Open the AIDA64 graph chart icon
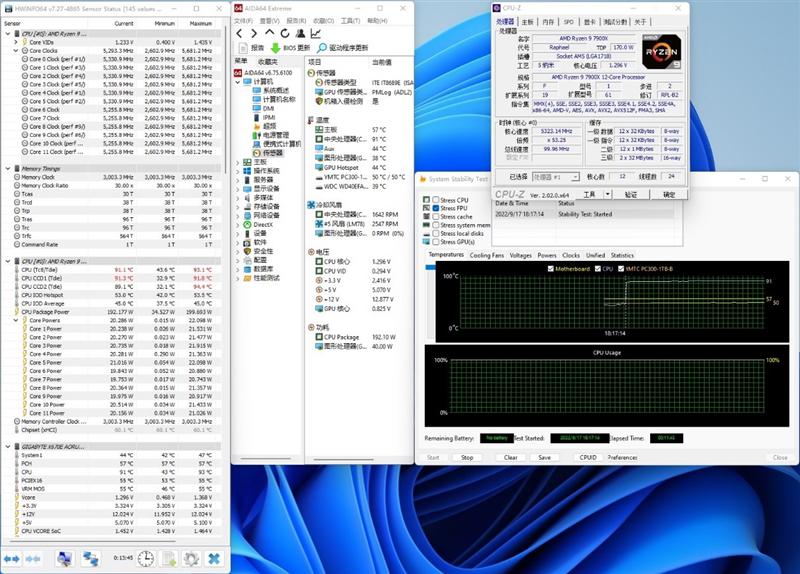This screenshot has width=800, height=574. tap(317, 33)
